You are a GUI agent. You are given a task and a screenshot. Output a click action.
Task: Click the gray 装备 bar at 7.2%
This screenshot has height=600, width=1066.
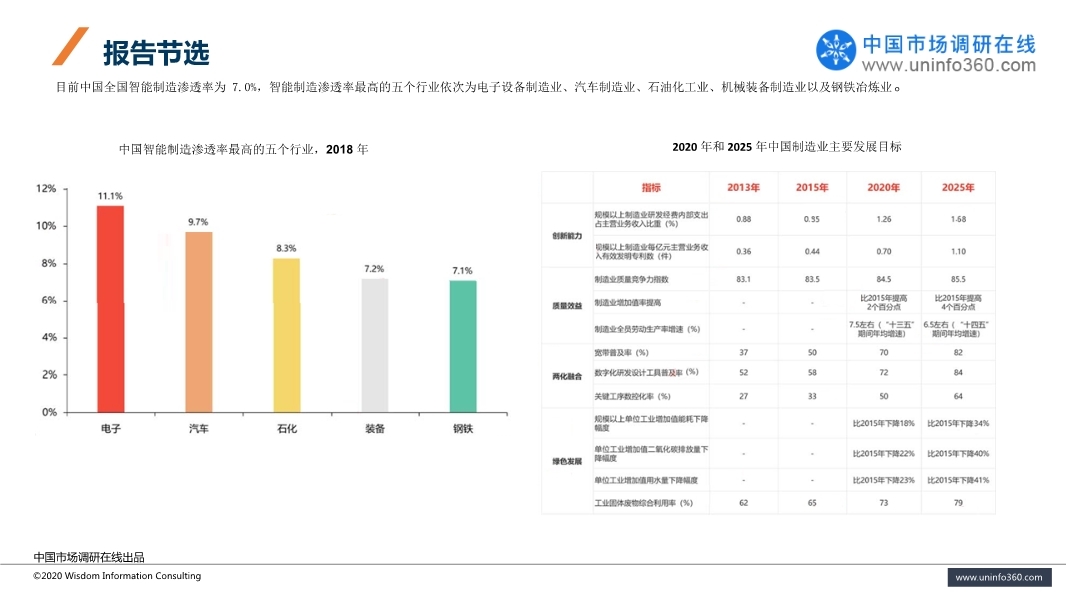click(374, 345)
